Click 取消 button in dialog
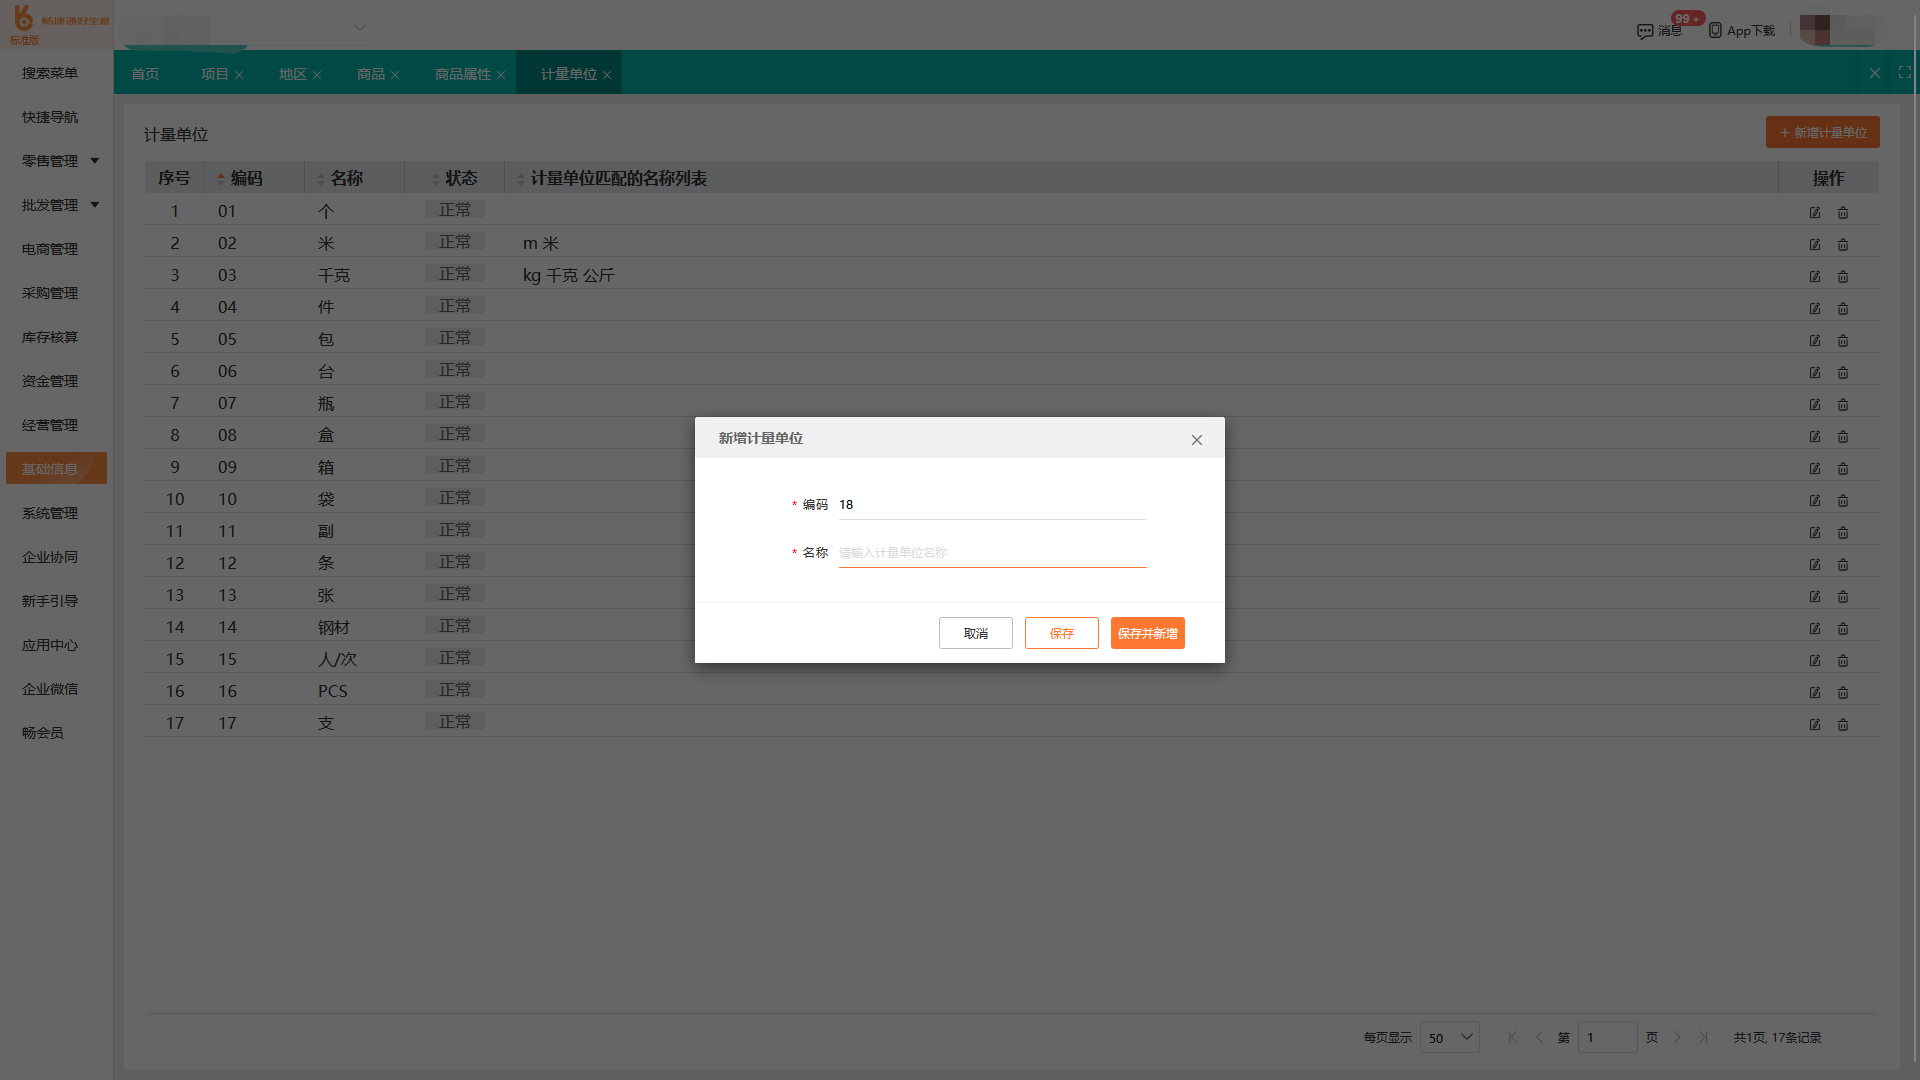 coord(976,633)
